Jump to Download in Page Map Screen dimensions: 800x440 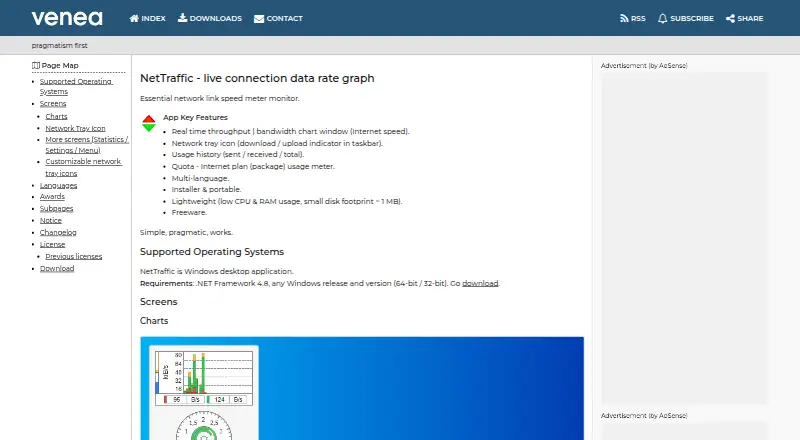(x=57, y=268)
